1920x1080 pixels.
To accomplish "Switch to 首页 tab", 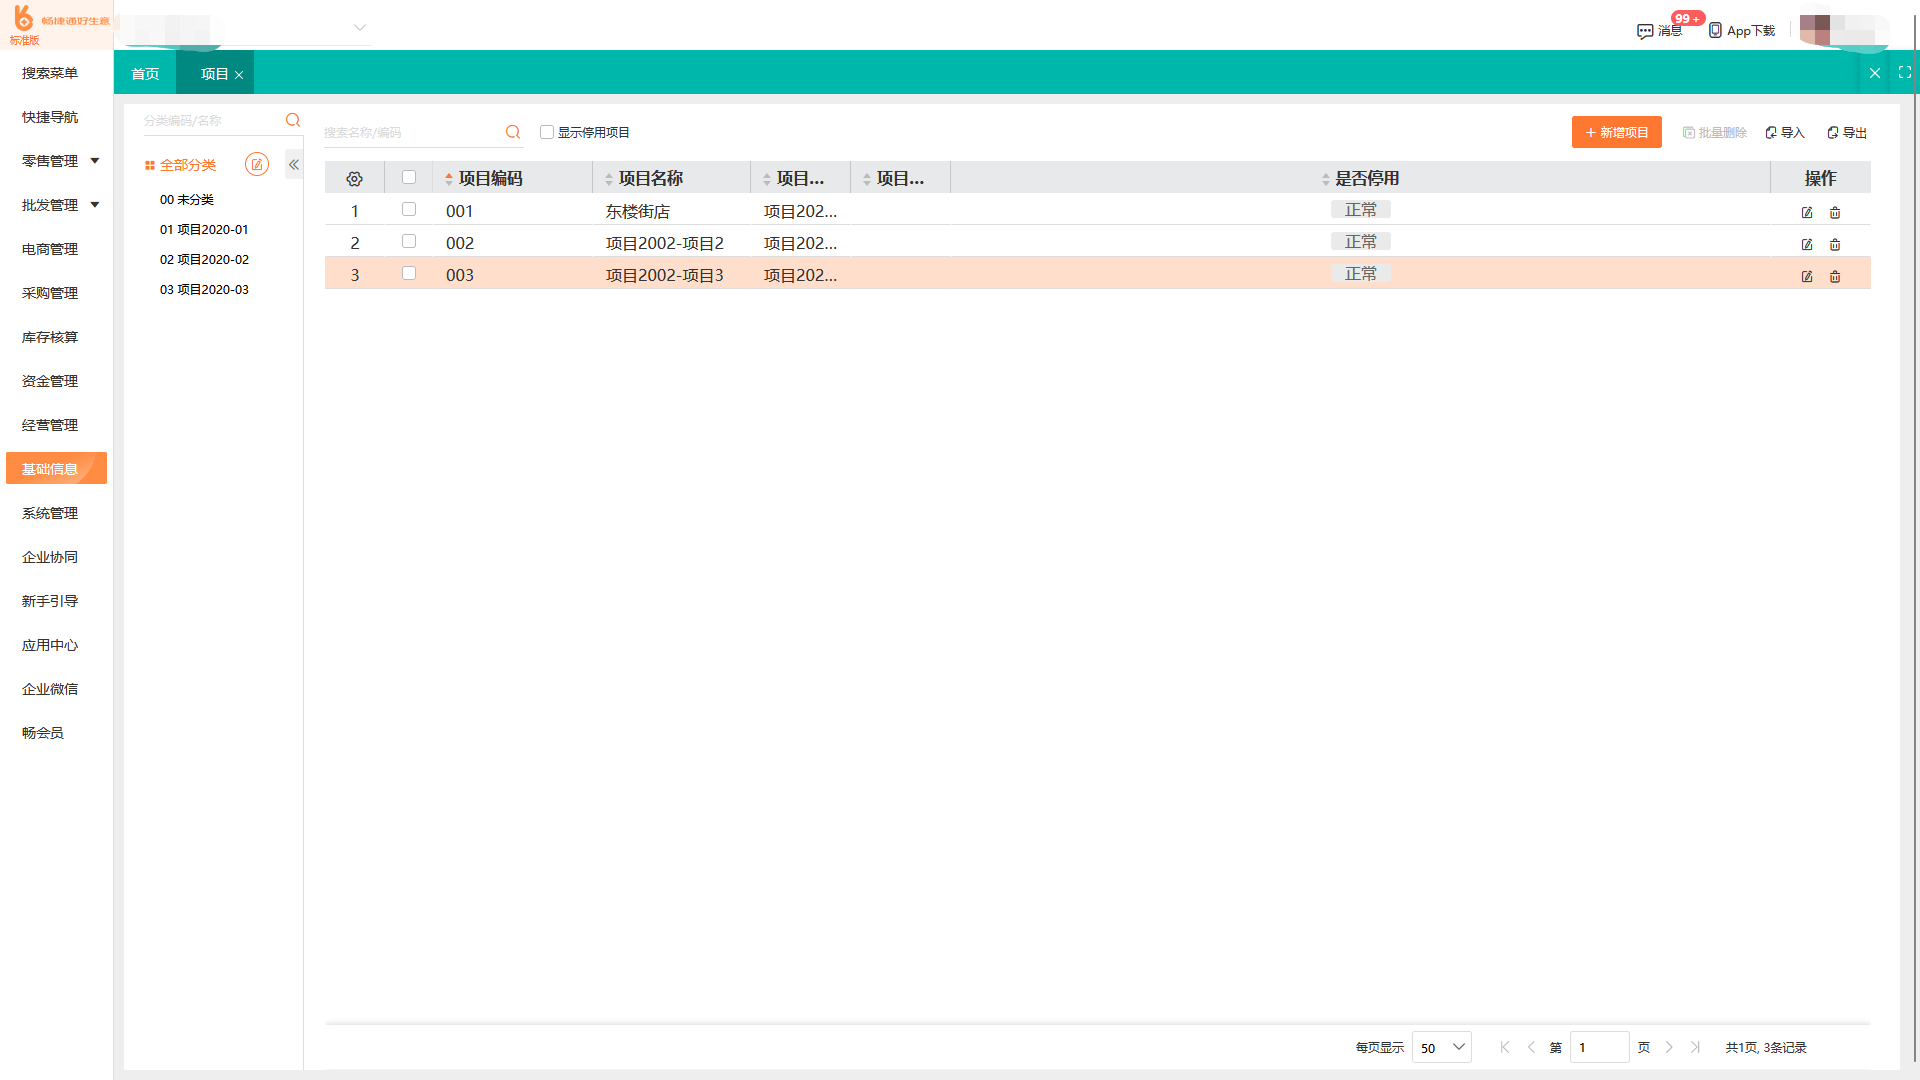I will 145,73.
